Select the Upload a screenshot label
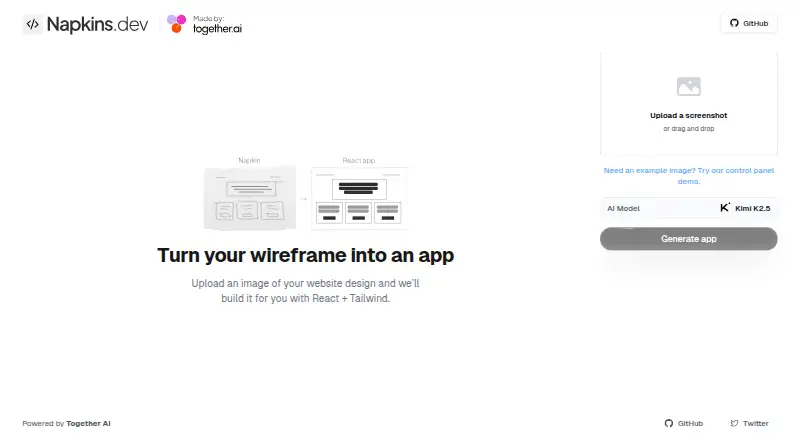 coord(689,115)
